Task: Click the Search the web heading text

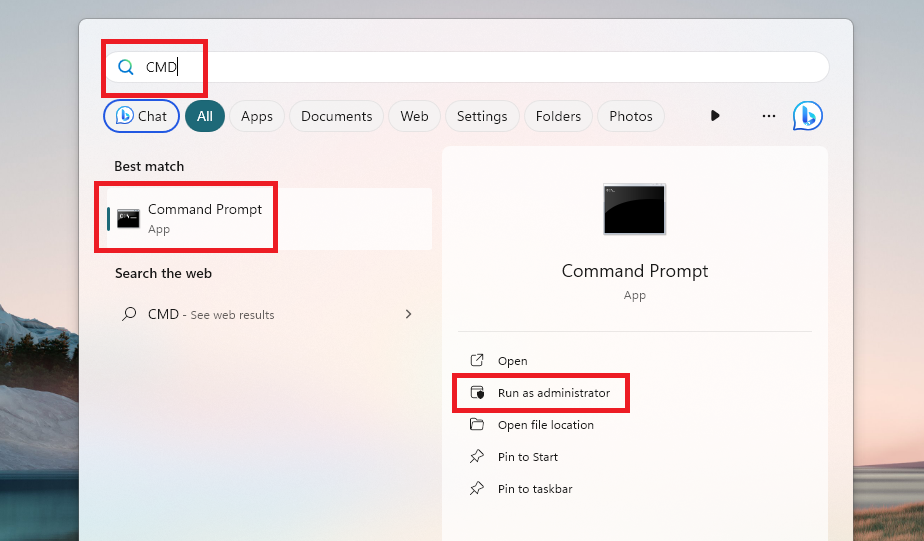Action: [x=163, y=273]
